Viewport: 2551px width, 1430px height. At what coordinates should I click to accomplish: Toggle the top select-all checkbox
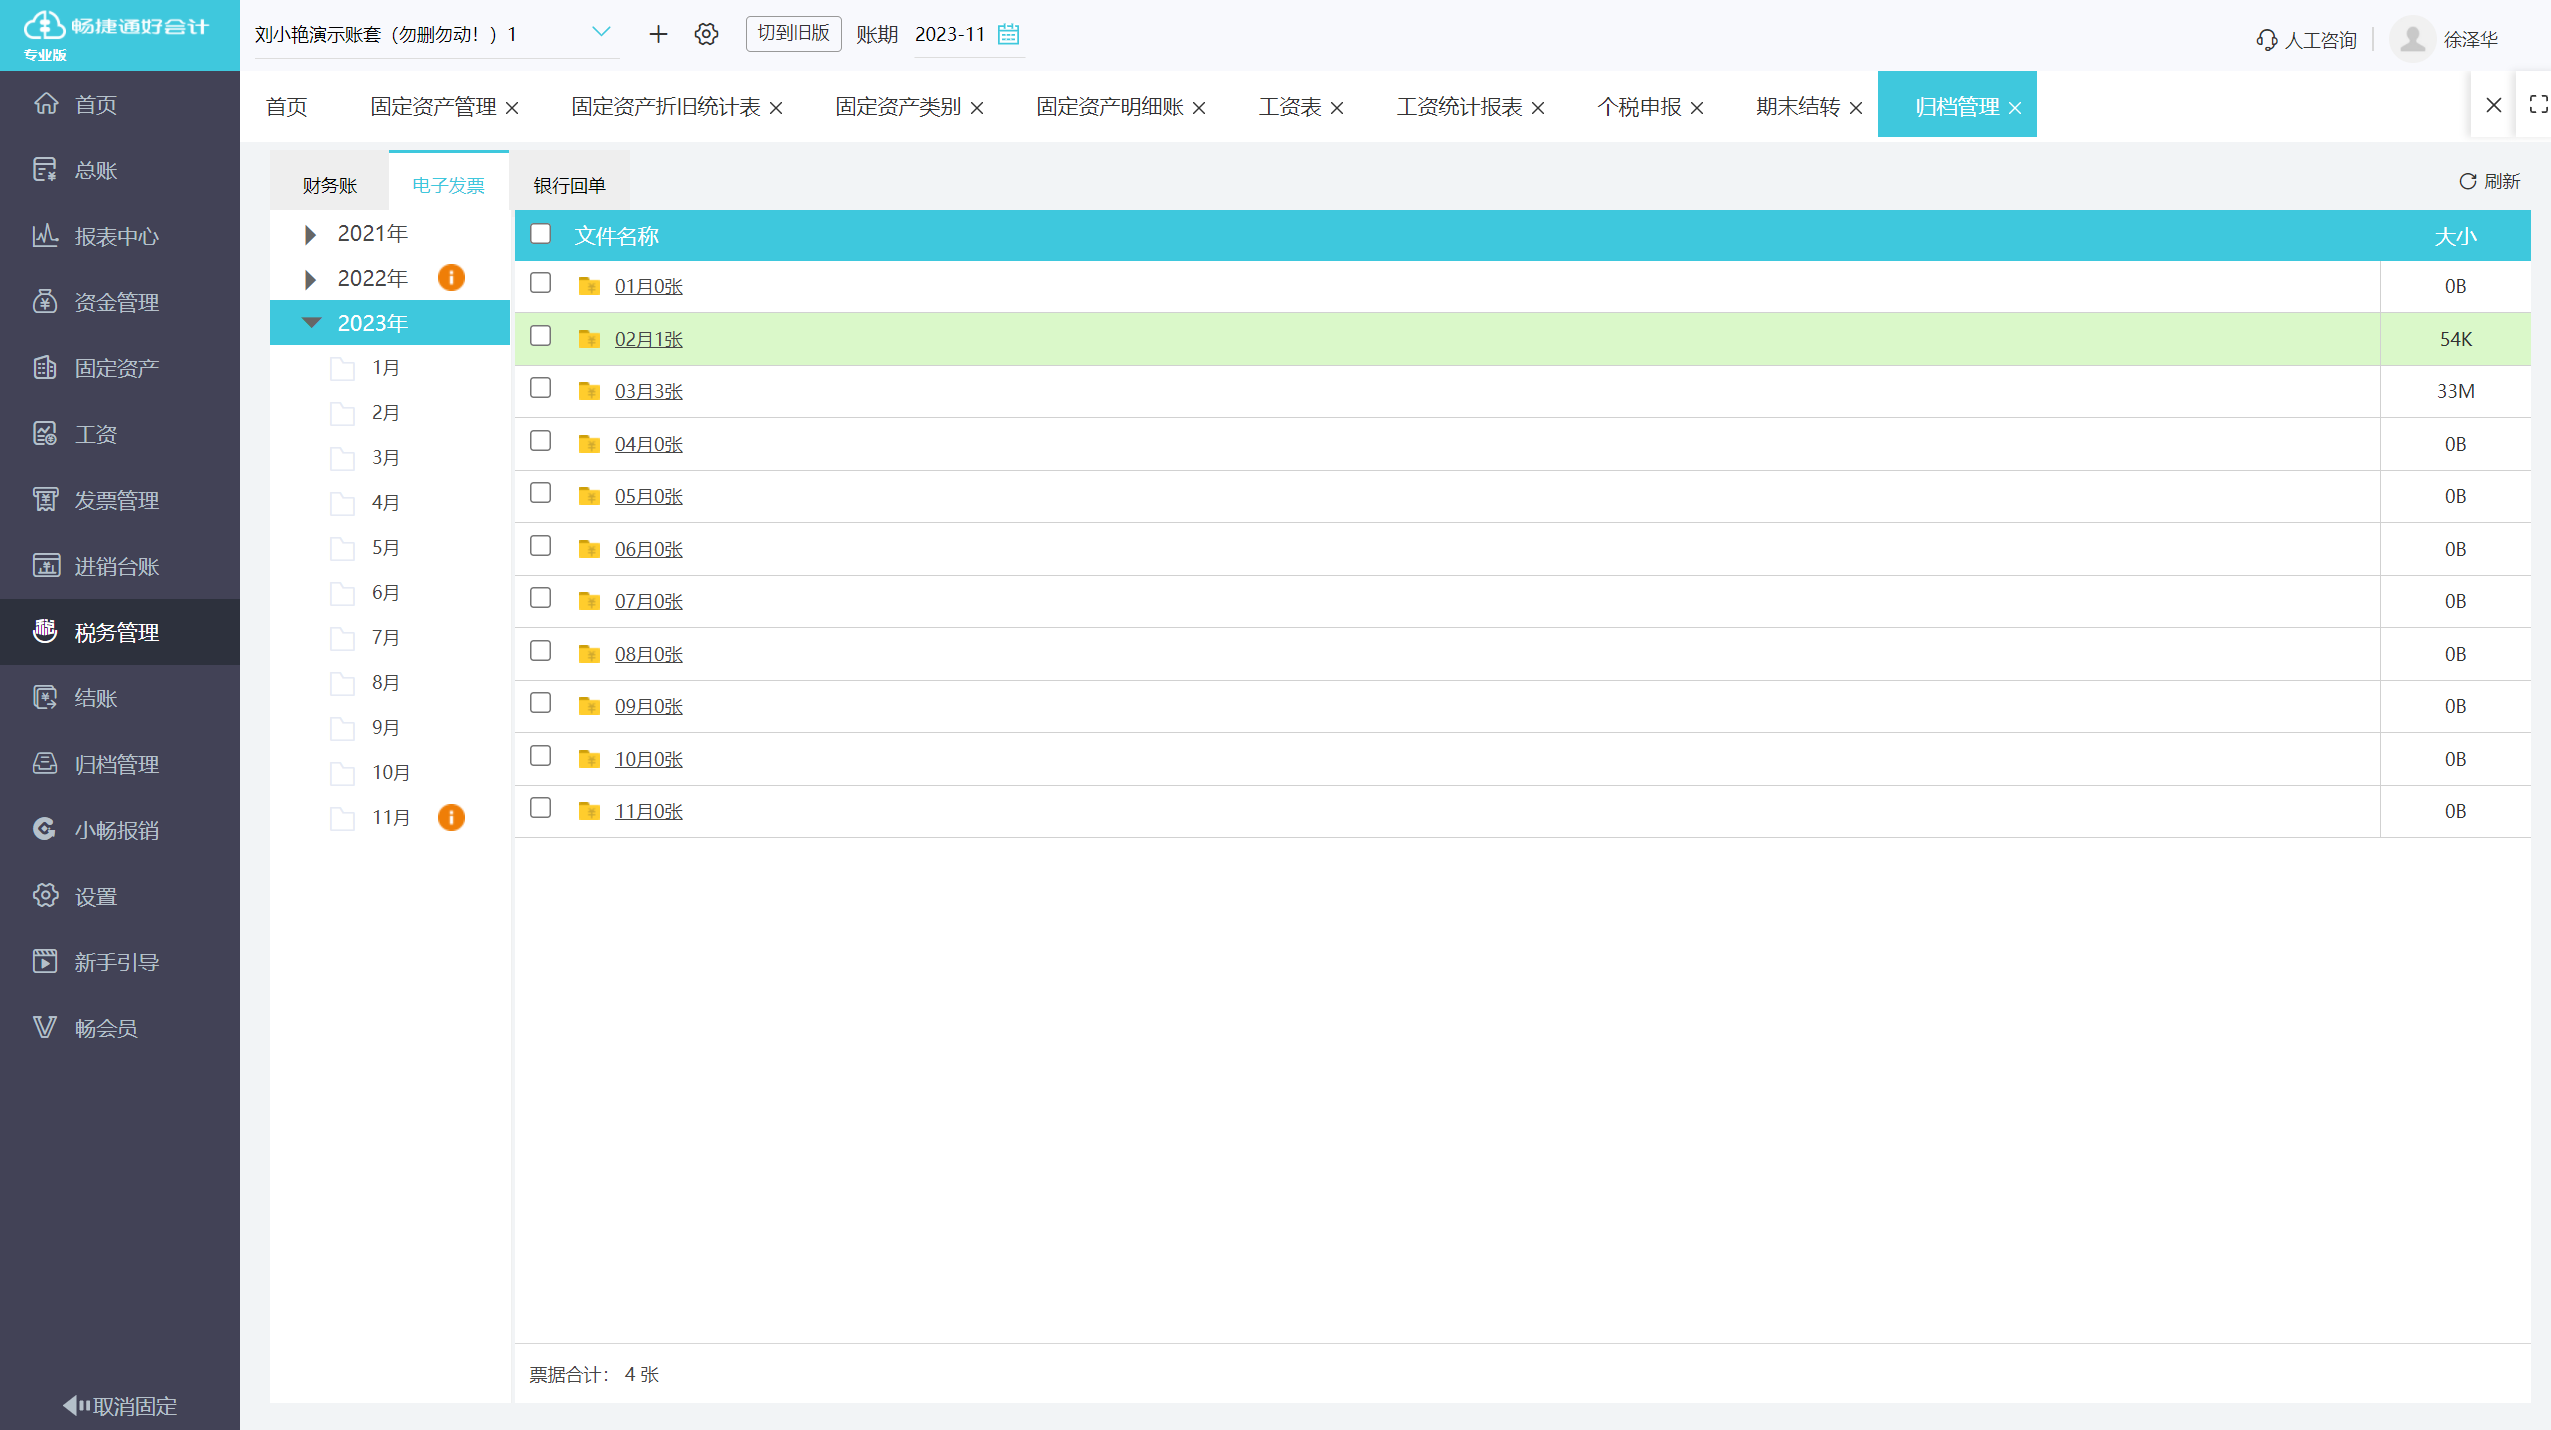tap(541, 235)
